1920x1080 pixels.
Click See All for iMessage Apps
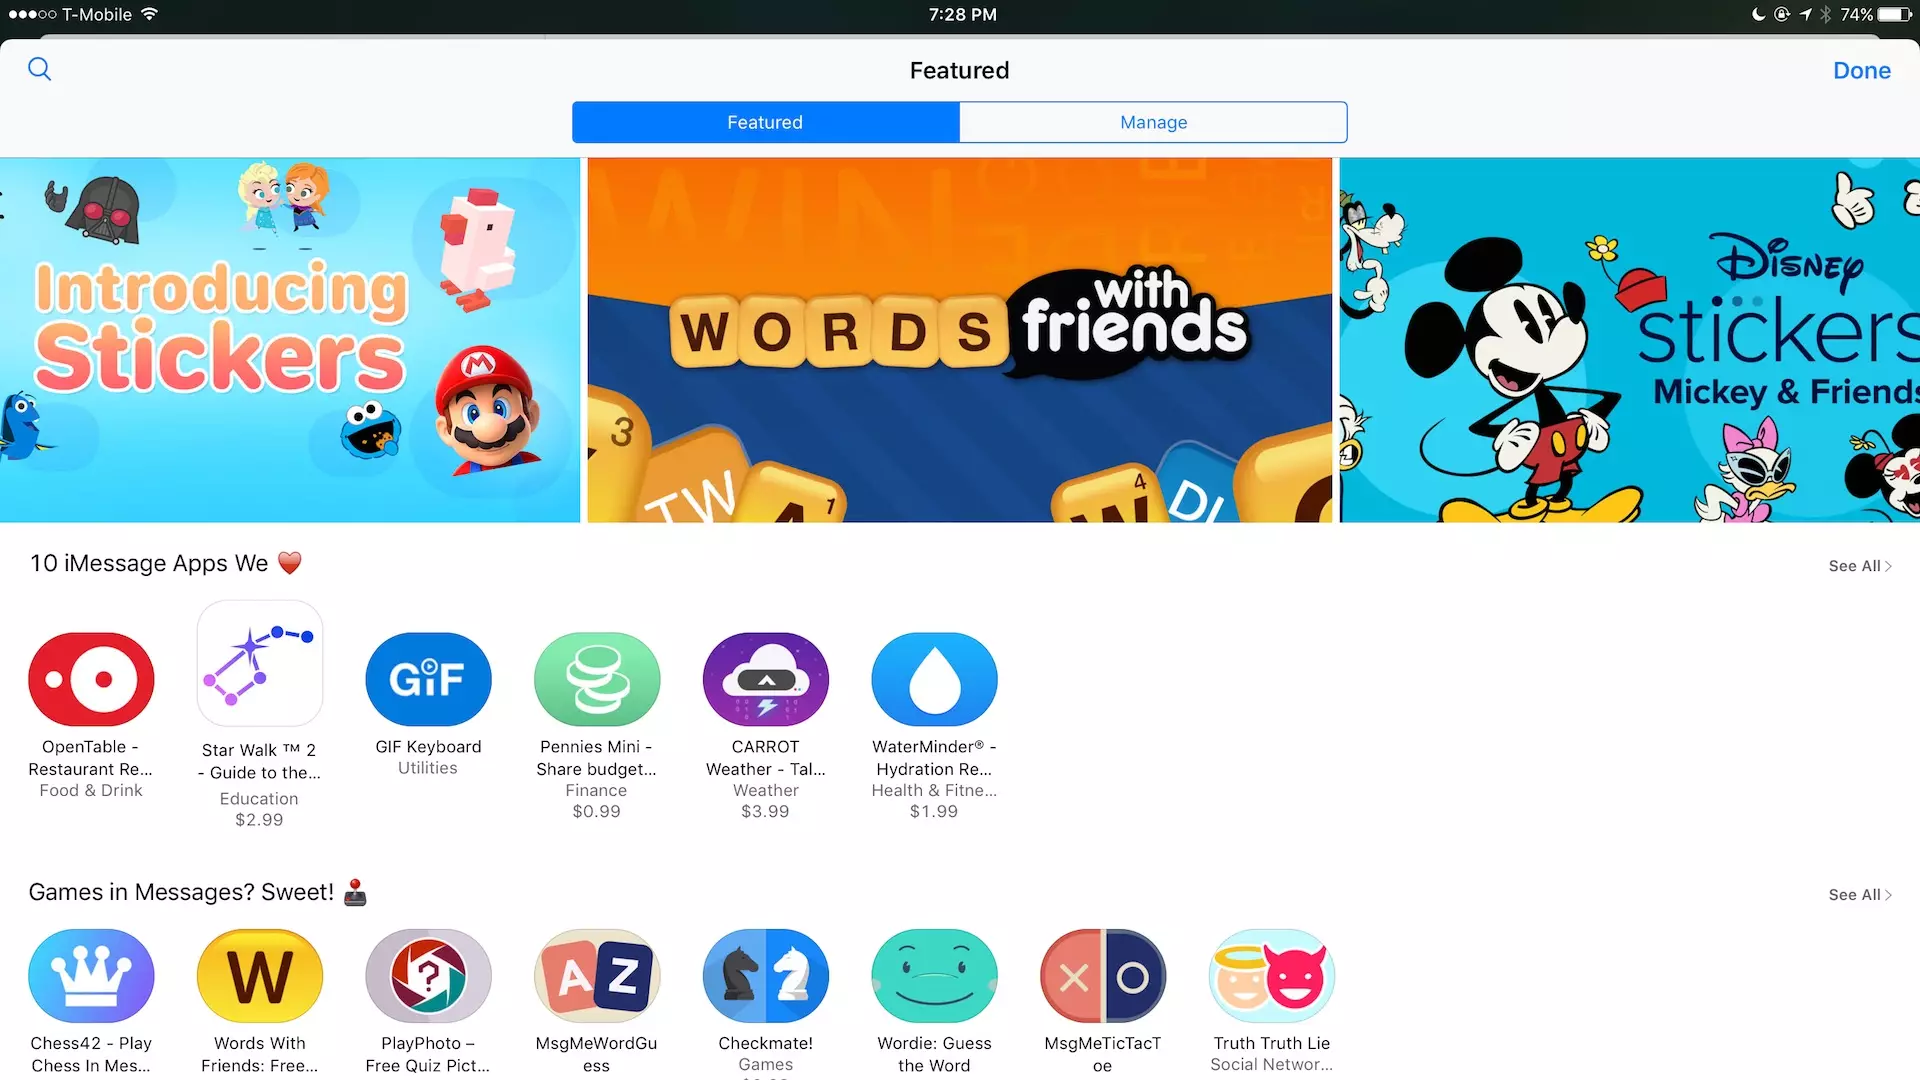(1855, 564)
